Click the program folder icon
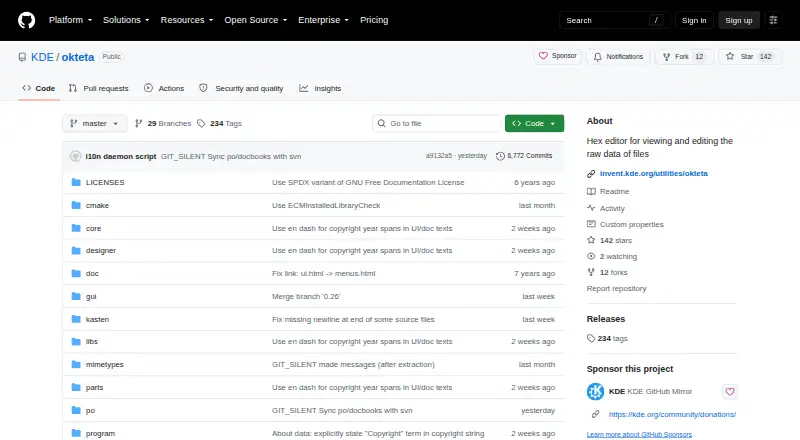 pyautogui.click(x=76, y=433)
